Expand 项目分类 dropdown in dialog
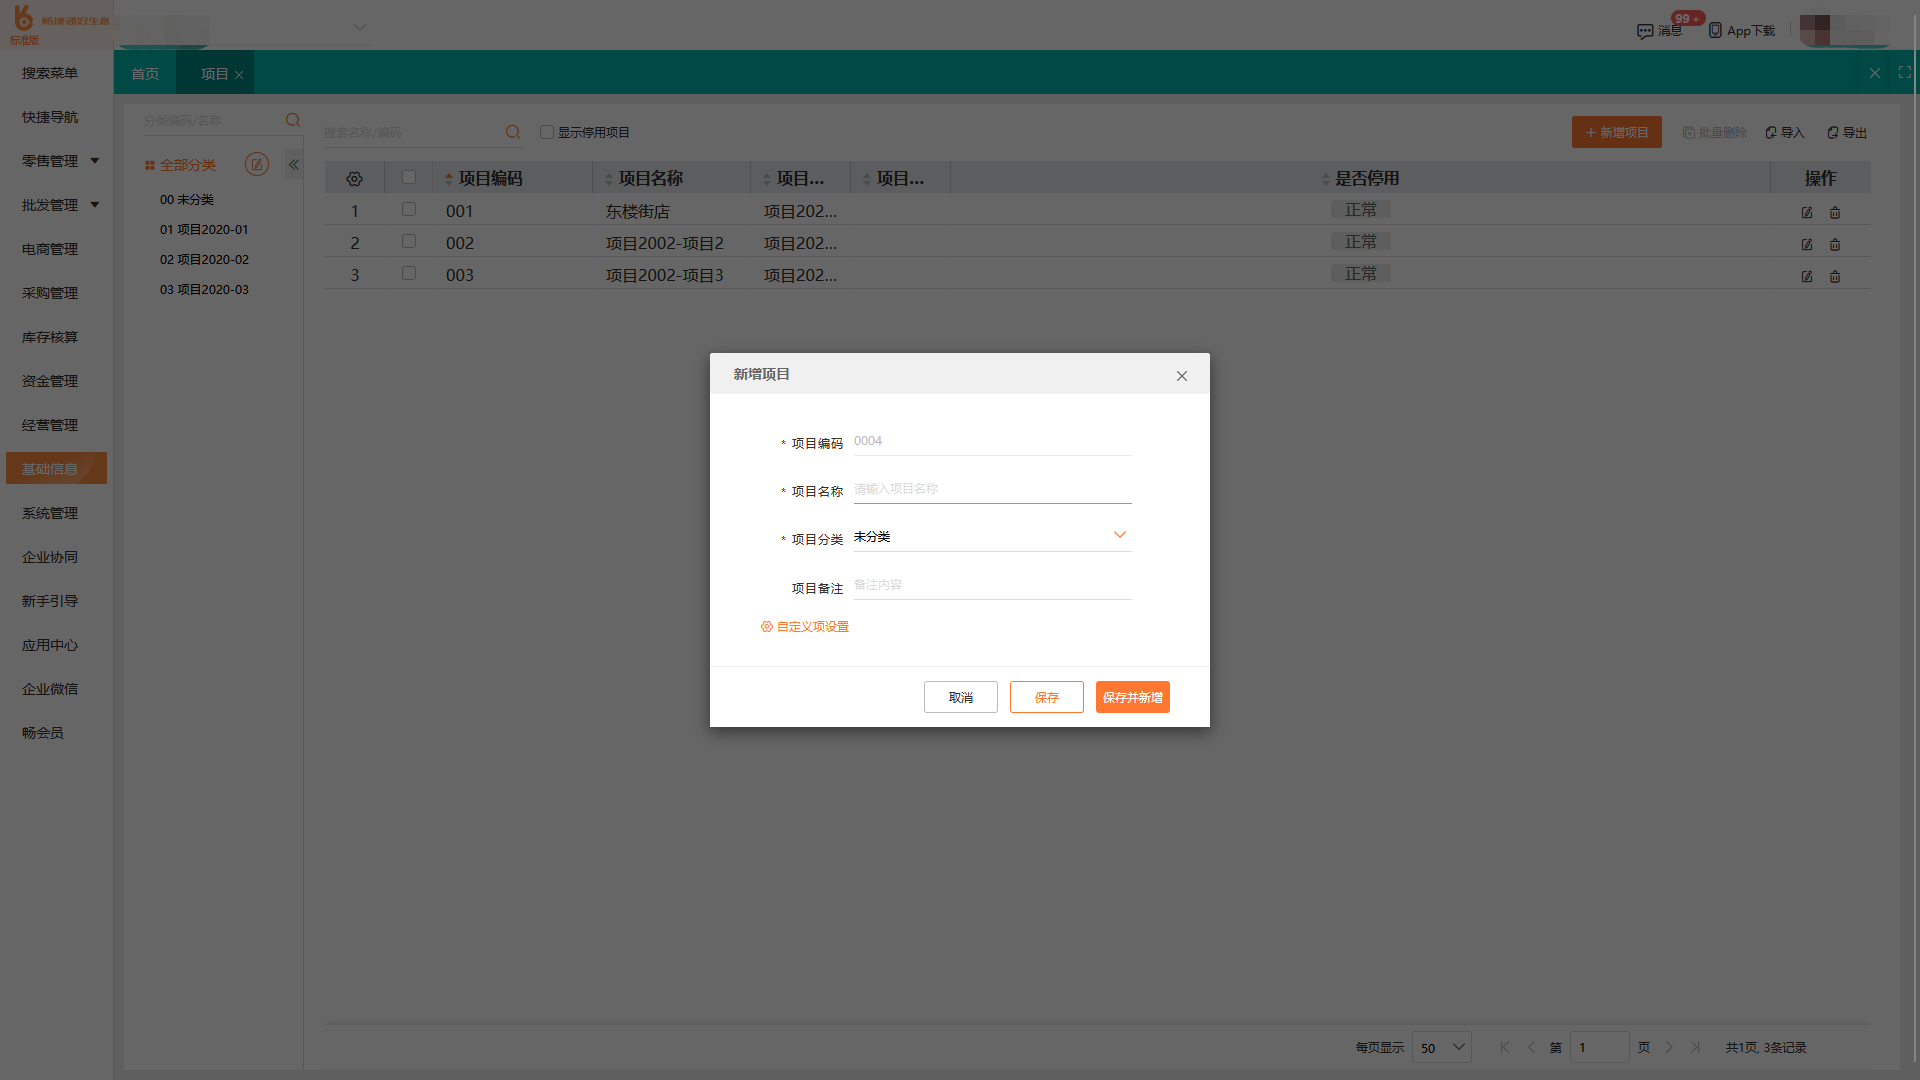 [1120, 535]
